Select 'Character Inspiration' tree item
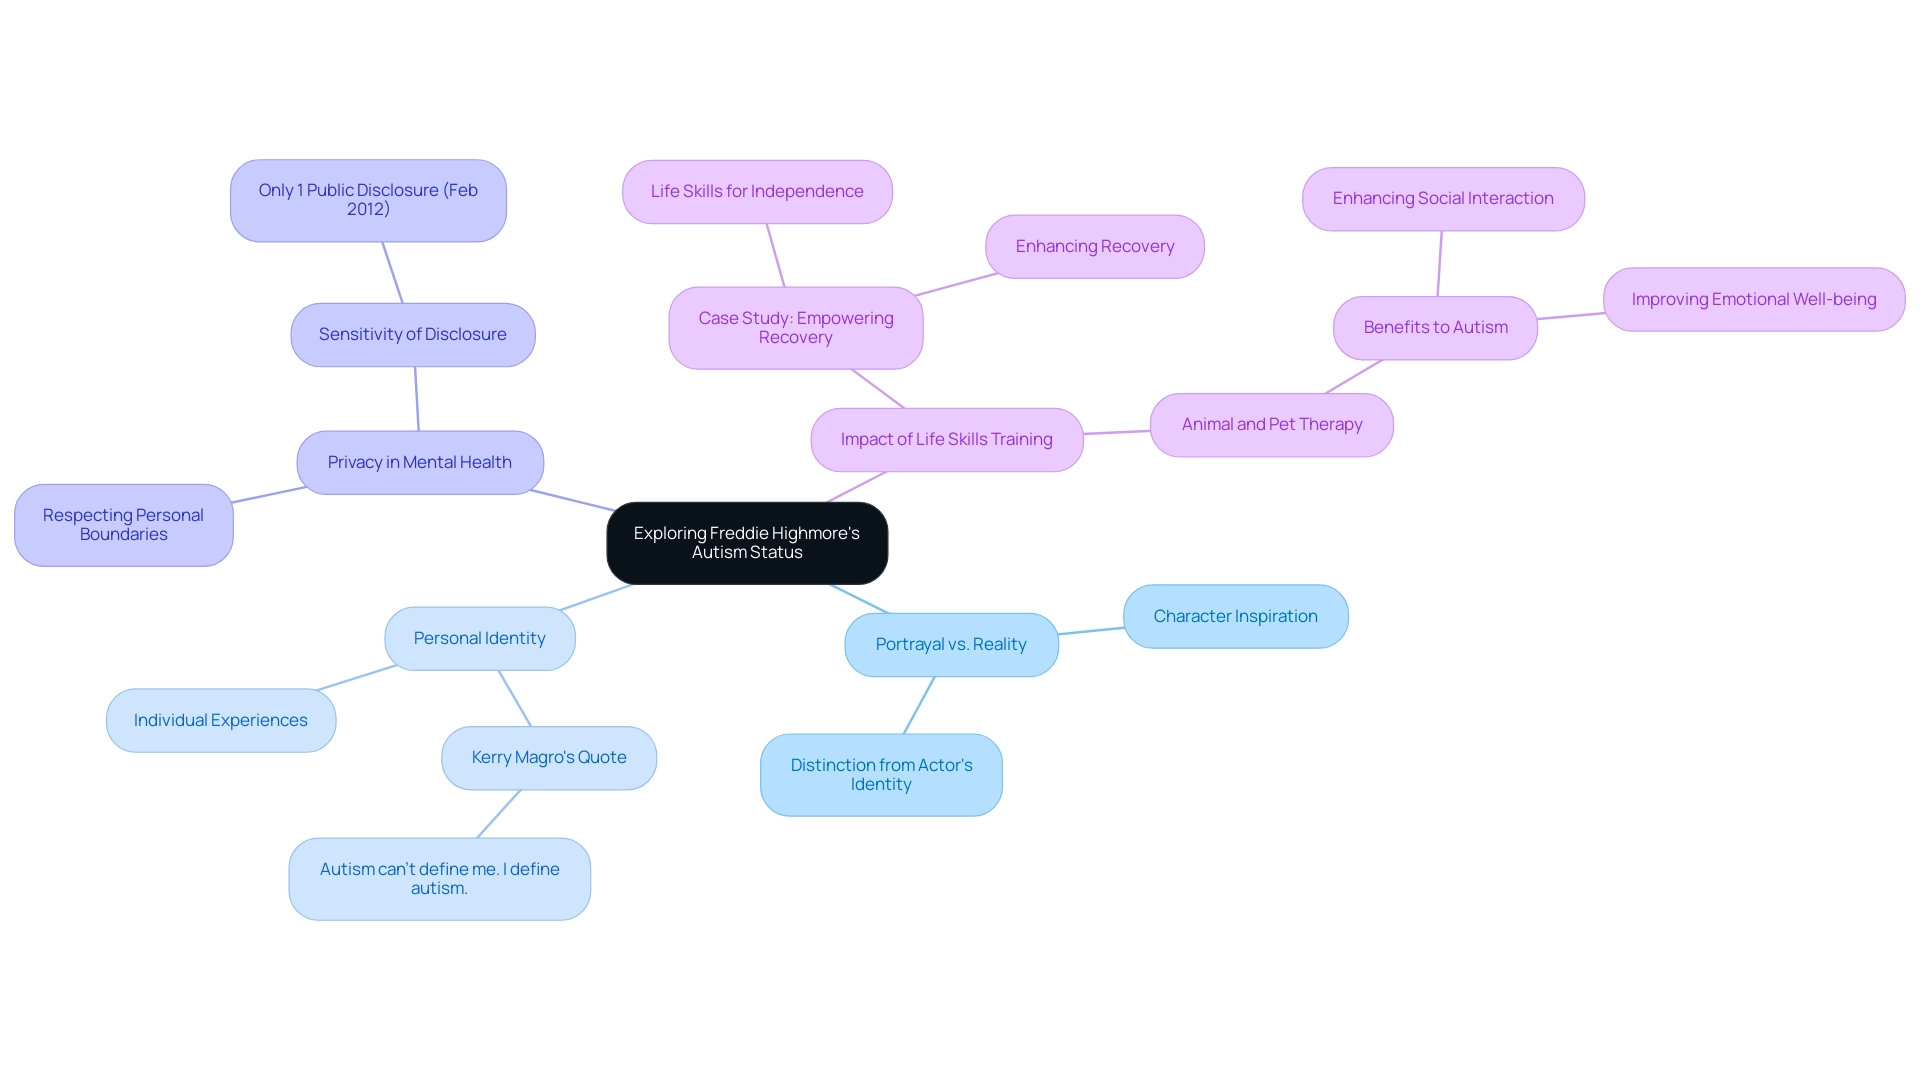 click(x=1236, y=615)
